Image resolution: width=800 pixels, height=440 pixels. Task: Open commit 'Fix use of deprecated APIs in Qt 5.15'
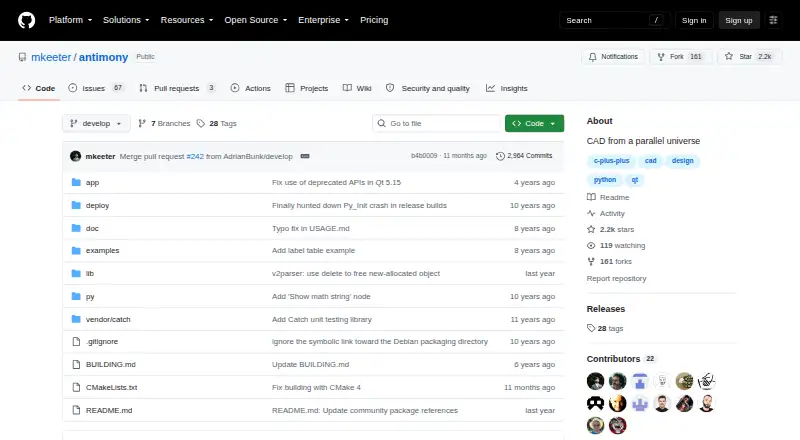[x=336, y=182]
